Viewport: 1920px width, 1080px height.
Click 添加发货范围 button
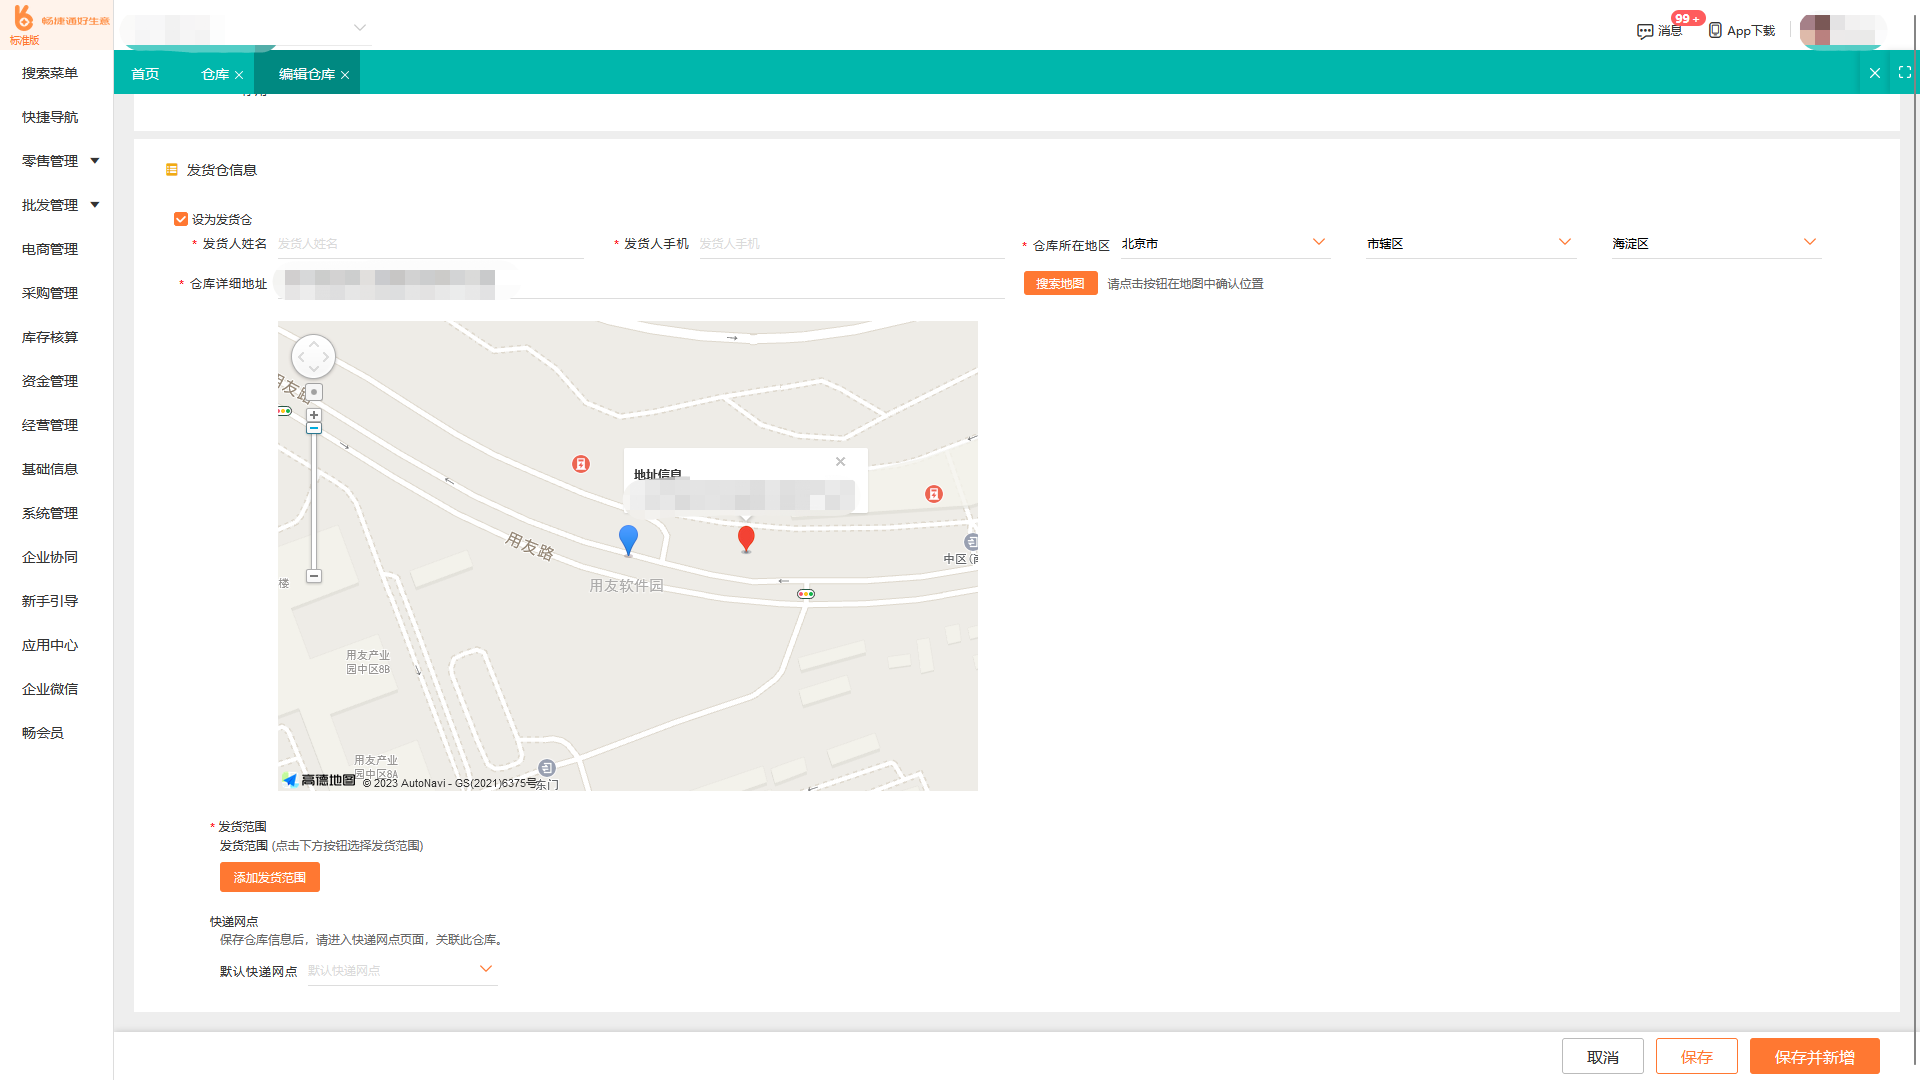click(x=270, y=877)
